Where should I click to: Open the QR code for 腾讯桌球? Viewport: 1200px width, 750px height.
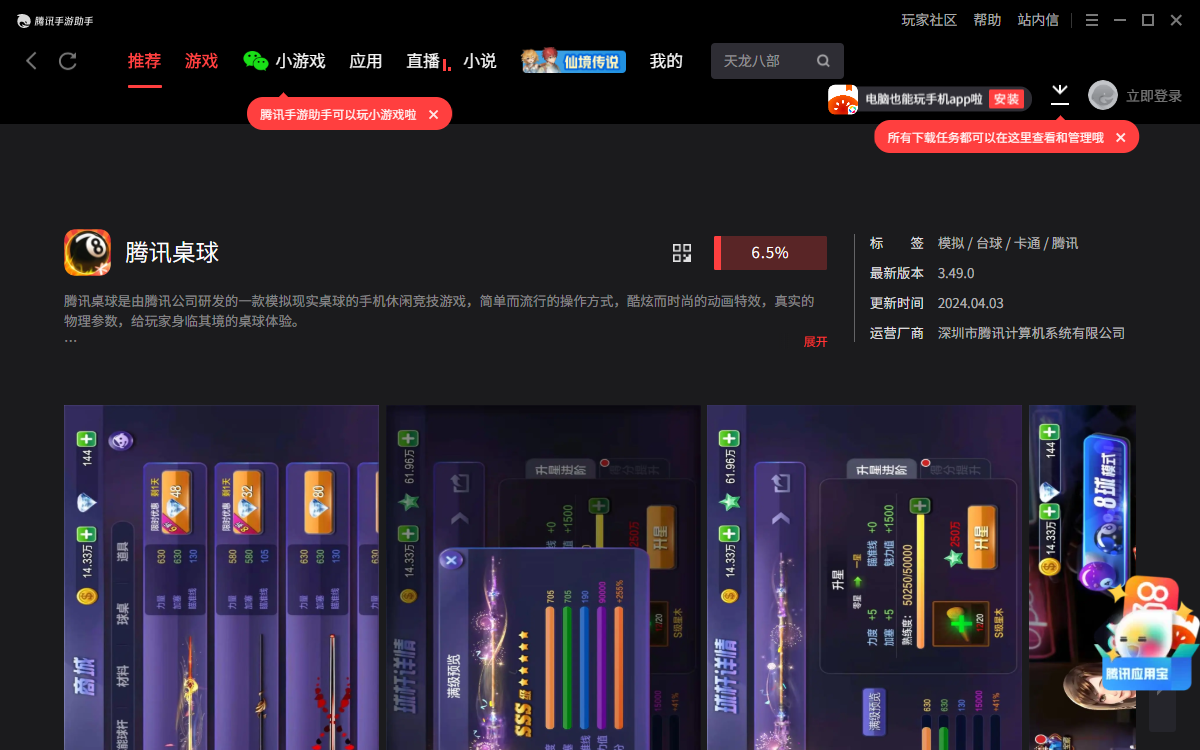point(682,254)
